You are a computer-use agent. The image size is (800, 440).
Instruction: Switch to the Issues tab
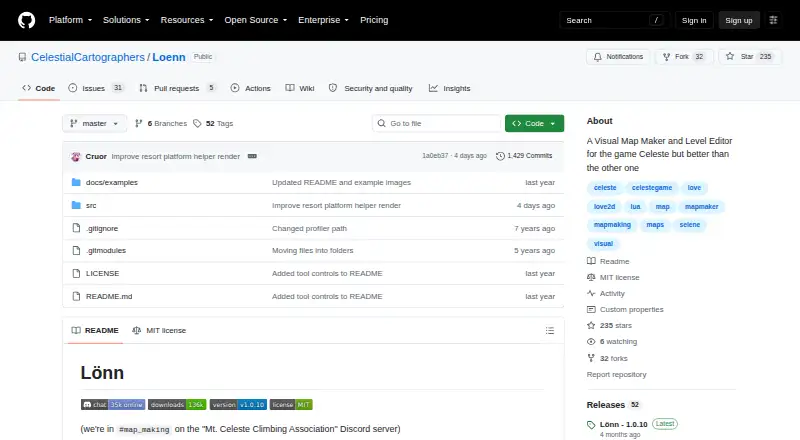[96, 88]
